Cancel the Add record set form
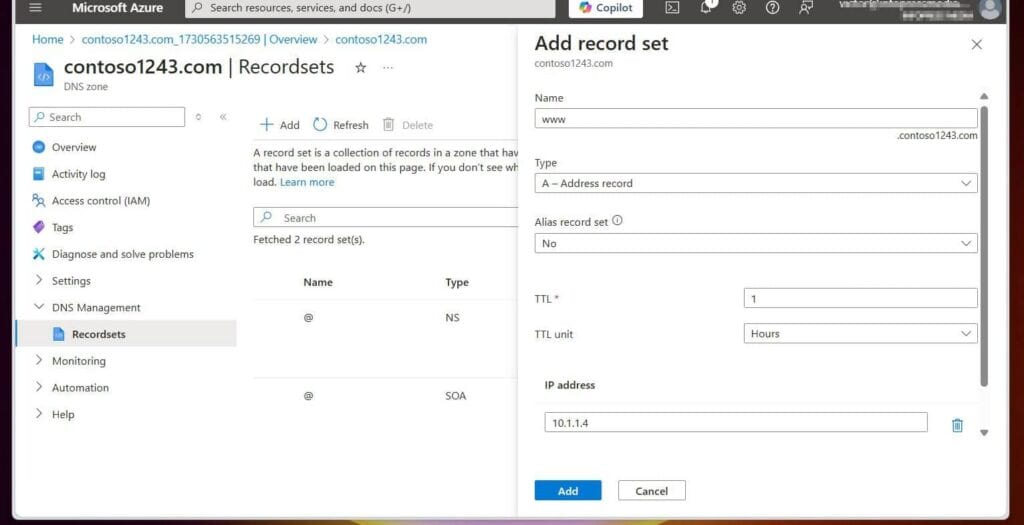This screenshot has width=1024, height=525. 651,491
